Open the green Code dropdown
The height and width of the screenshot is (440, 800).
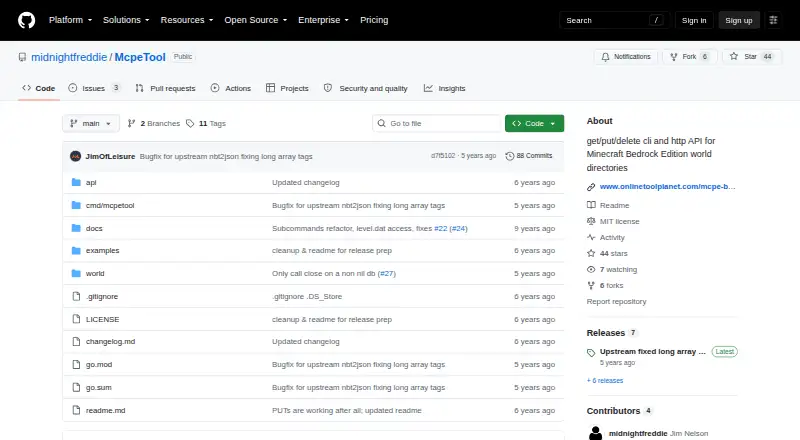pos(534,124)
